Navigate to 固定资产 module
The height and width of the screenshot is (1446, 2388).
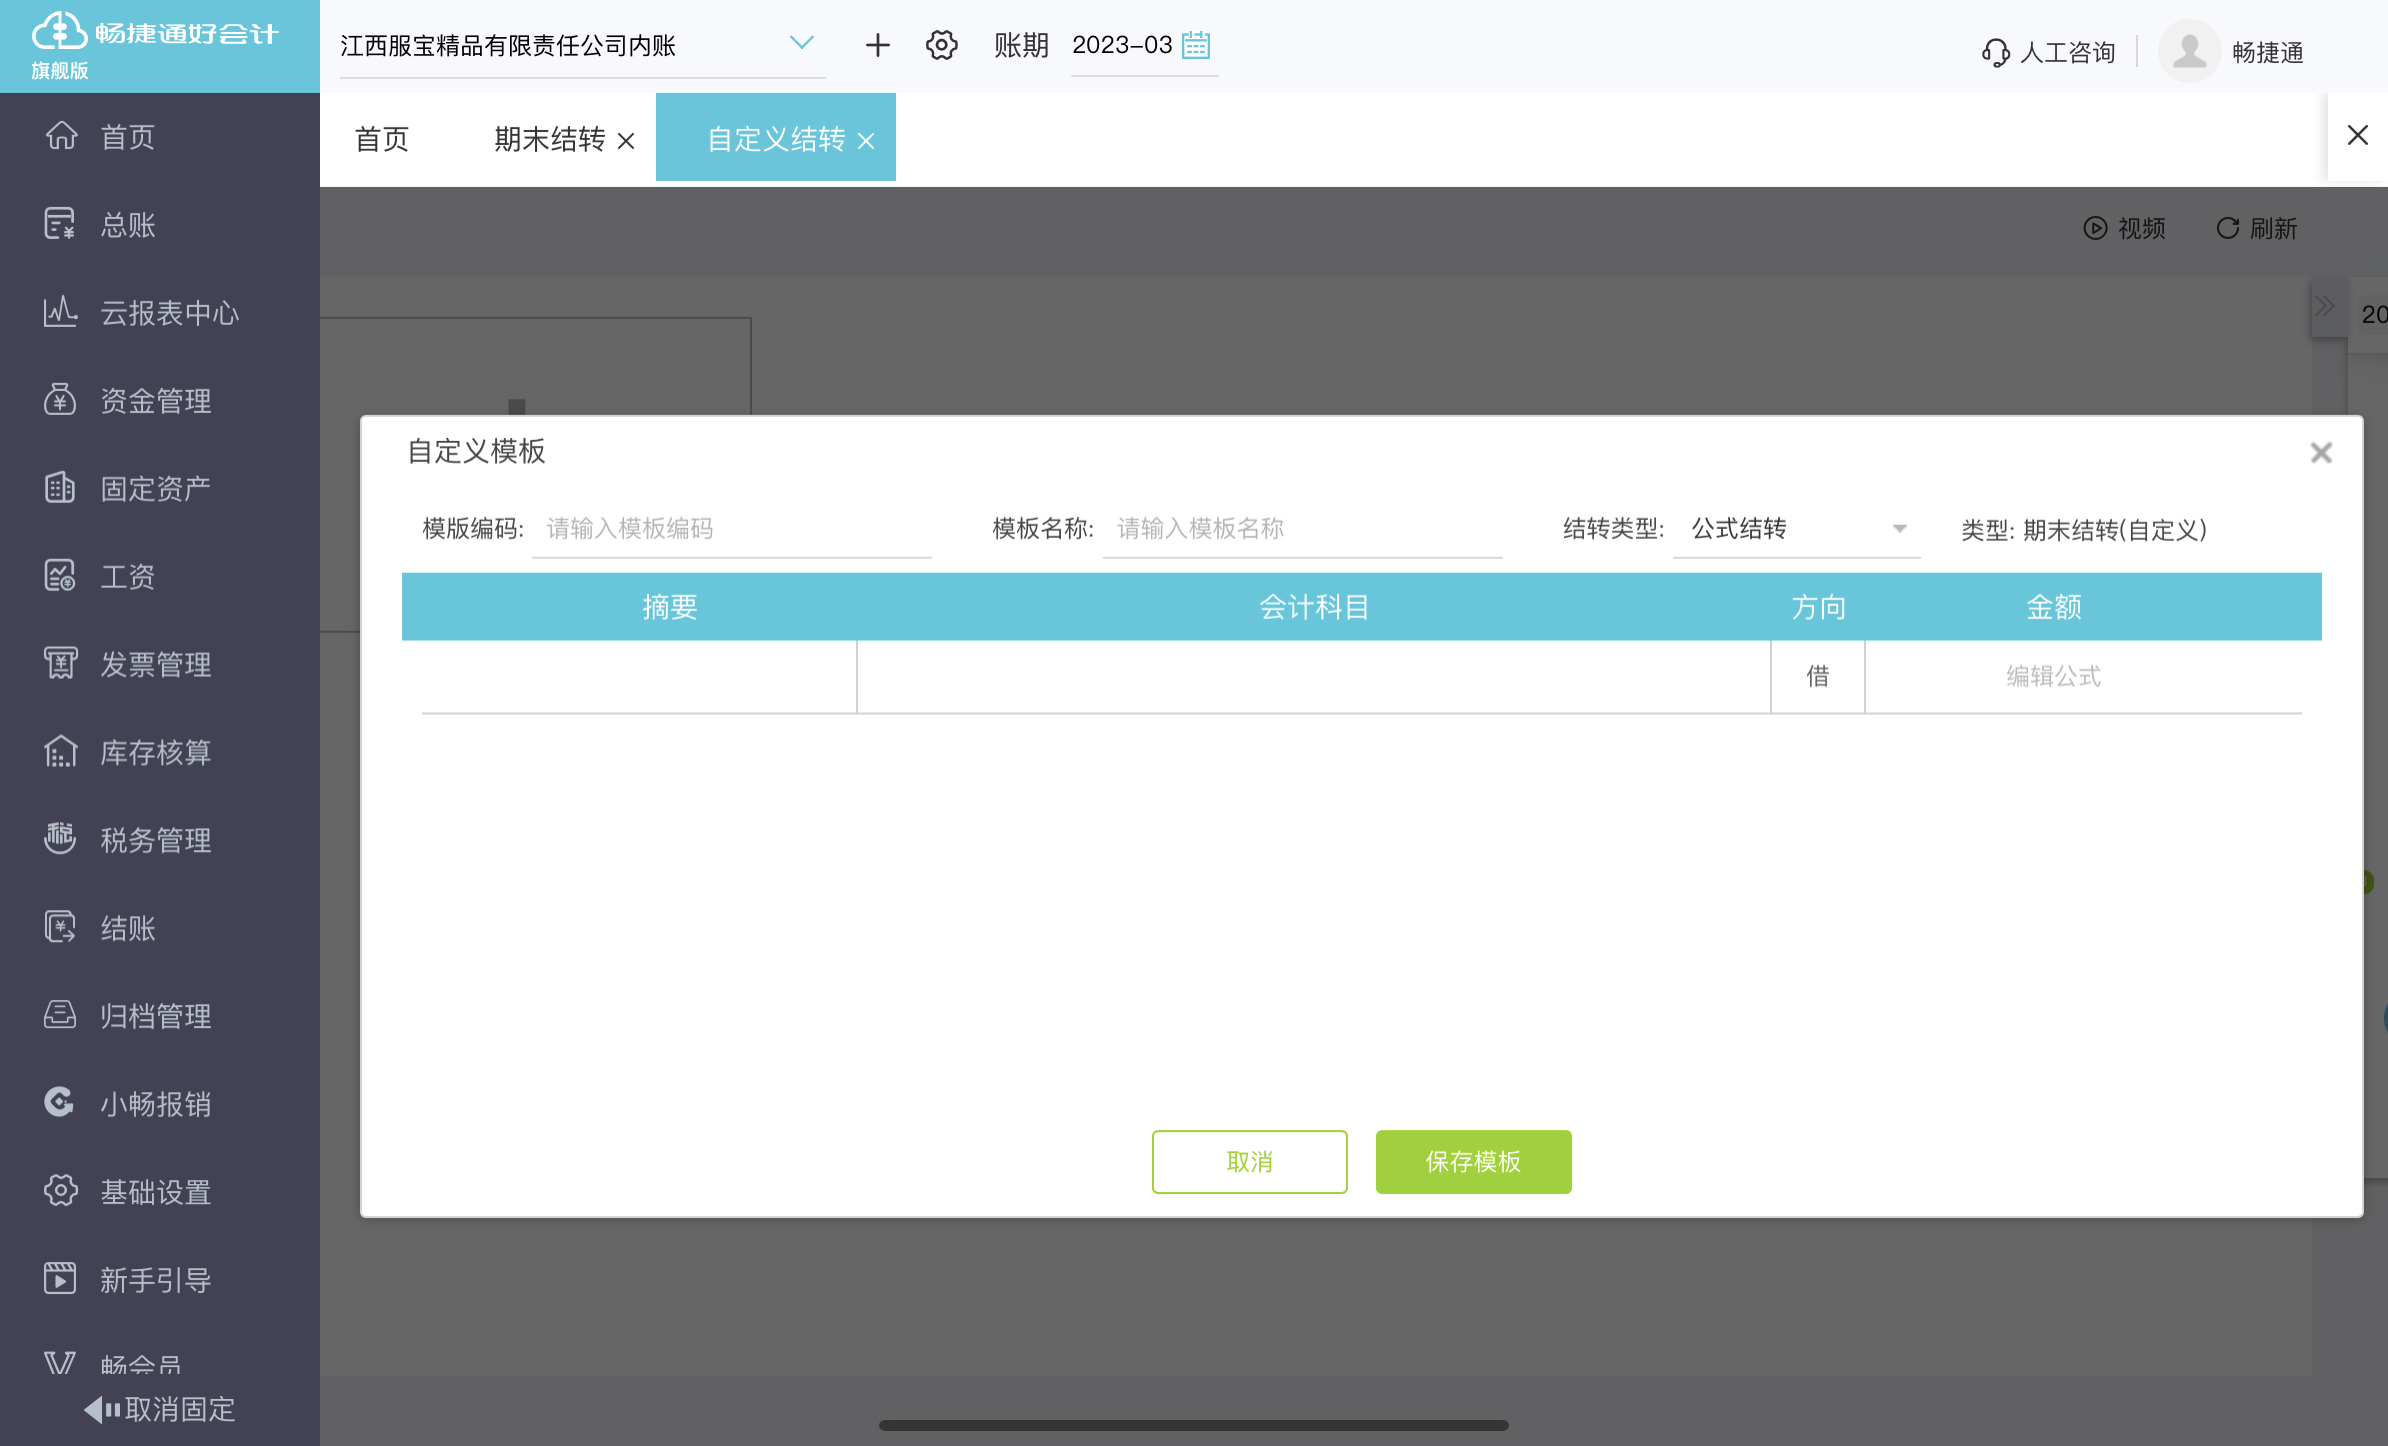pyautogui.click(x=155, y=488)
